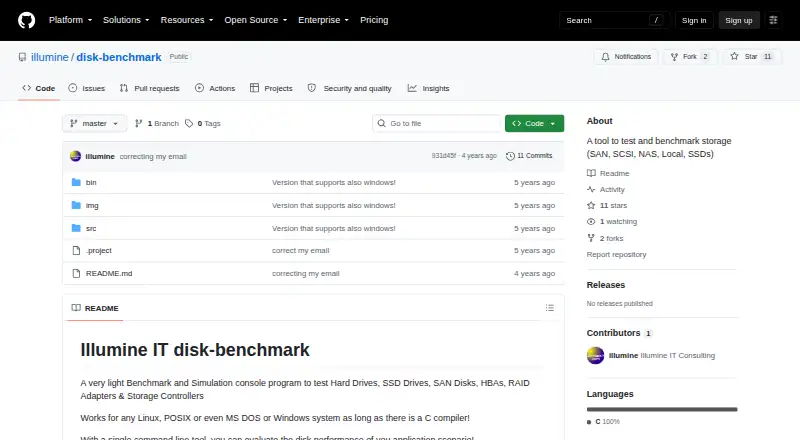800x440 pixels.
Task: Open the disk-benchmark repository link
Action: pyautogui.click(x=119, y=57)
